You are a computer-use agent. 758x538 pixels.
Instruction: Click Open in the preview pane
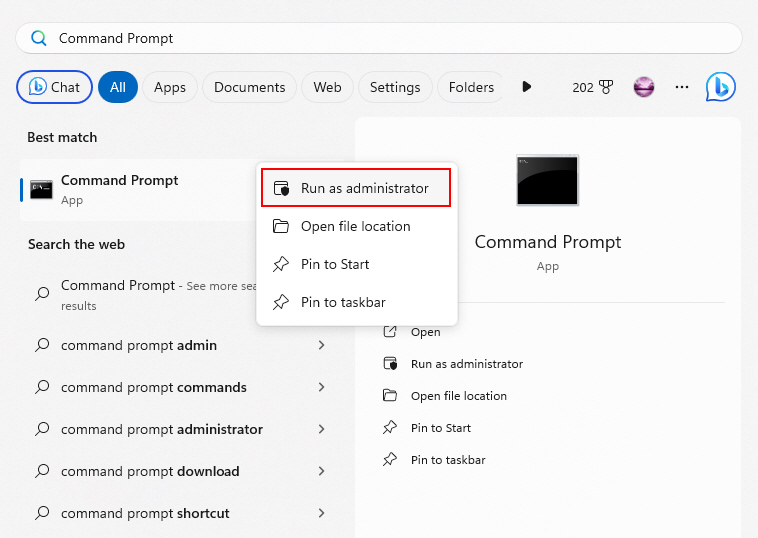(425, 332)
